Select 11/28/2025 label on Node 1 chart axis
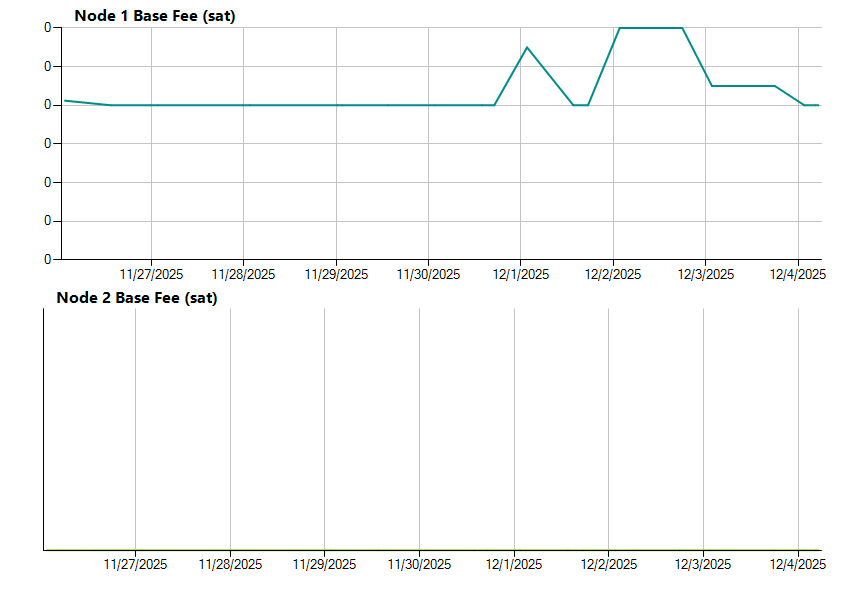This screenshot has height=600, width=860. (x=243, y=274)
